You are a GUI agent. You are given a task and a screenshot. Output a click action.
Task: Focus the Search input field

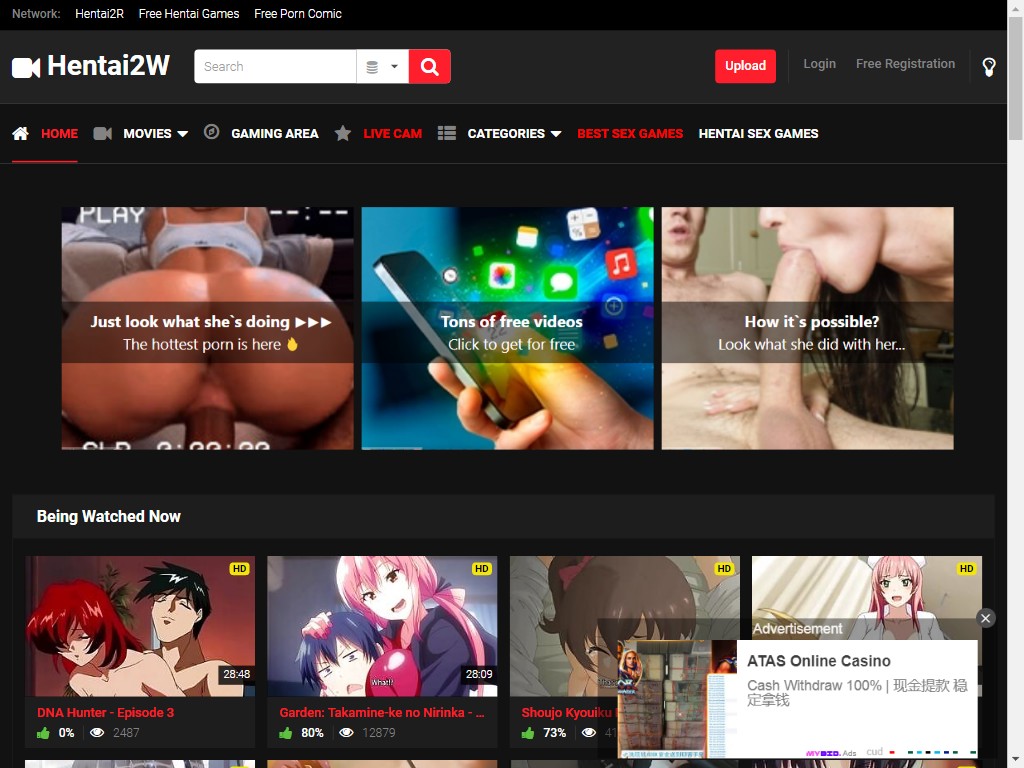tap(275, 67)
